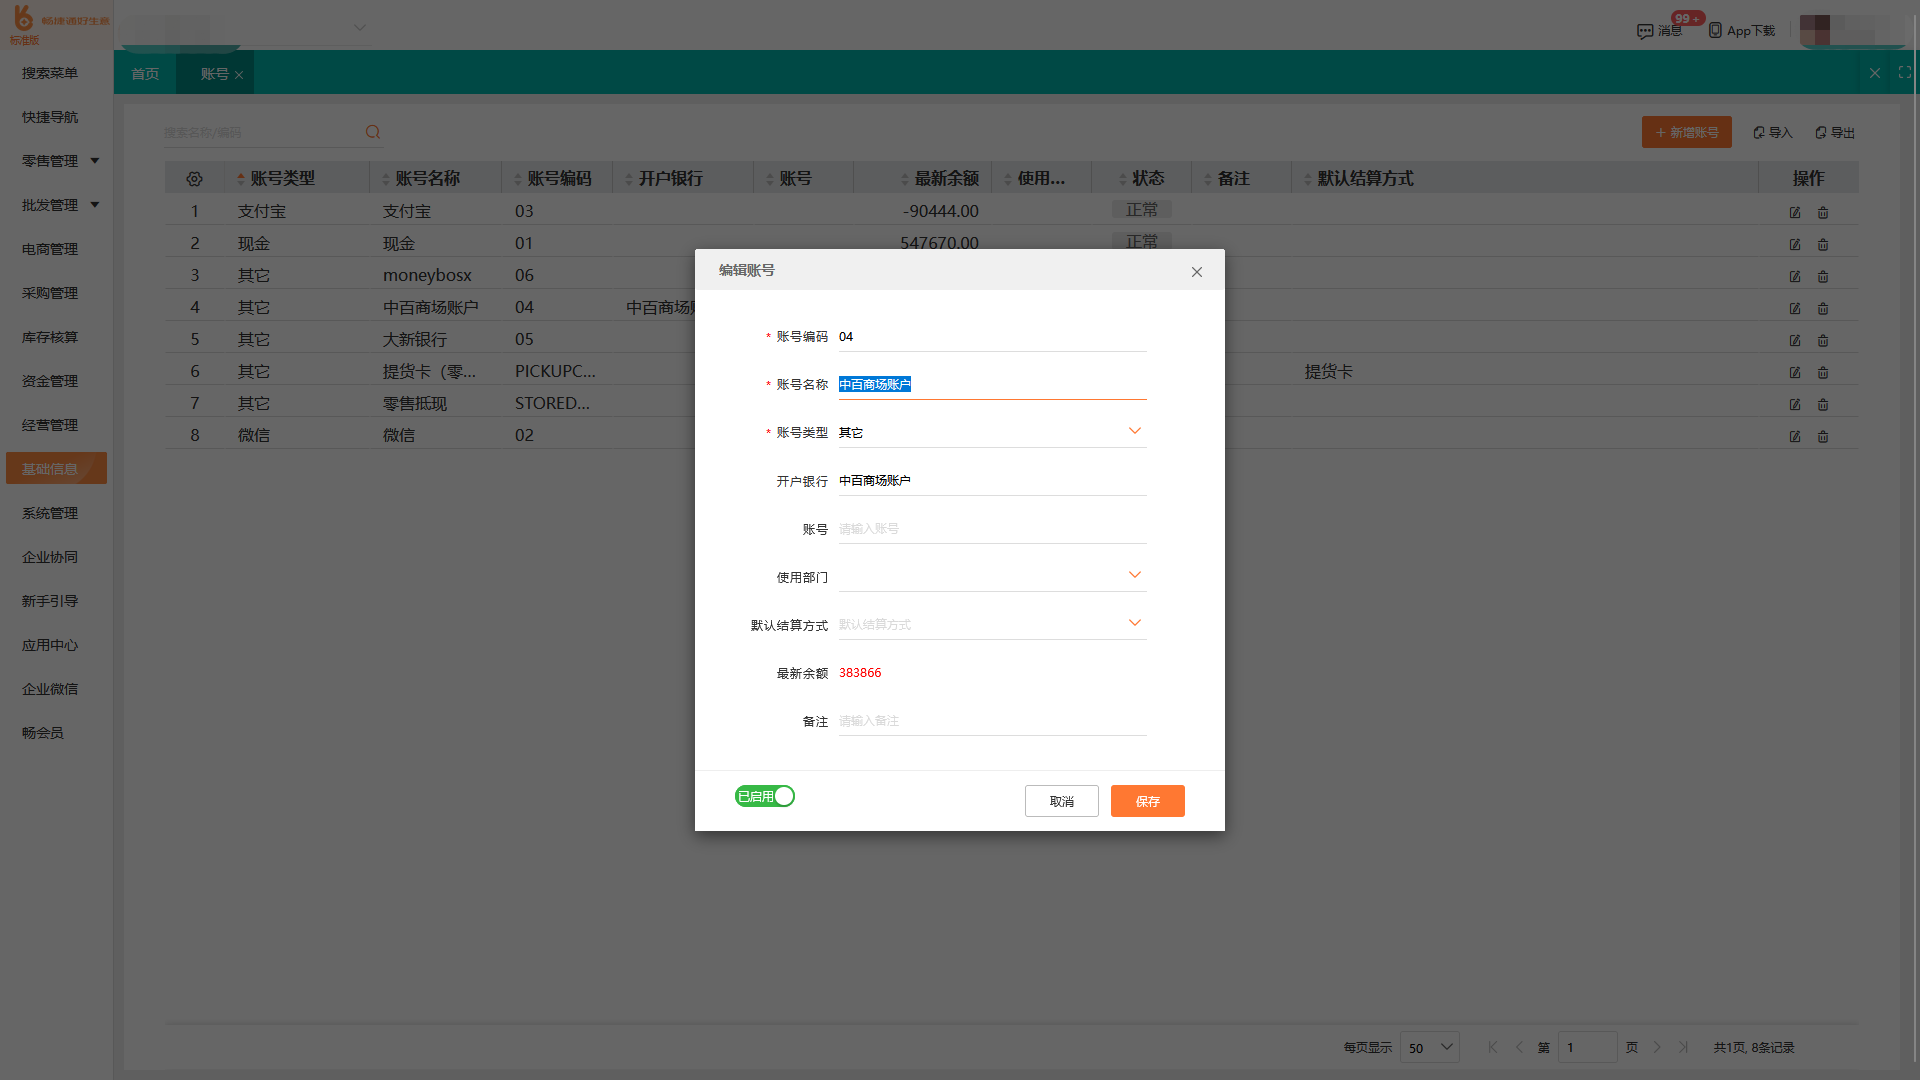Click the delete icon for row 6
This screenshot has width=1920, height=1080.
coord(1824,372)
